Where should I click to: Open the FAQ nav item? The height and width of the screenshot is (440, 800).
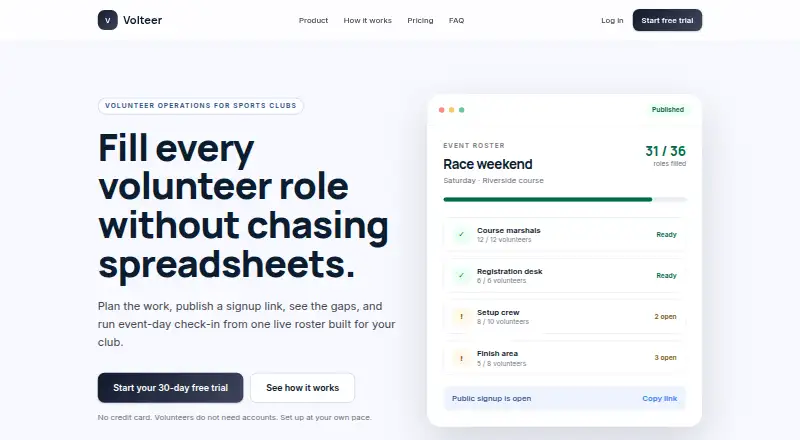(456, 20)
